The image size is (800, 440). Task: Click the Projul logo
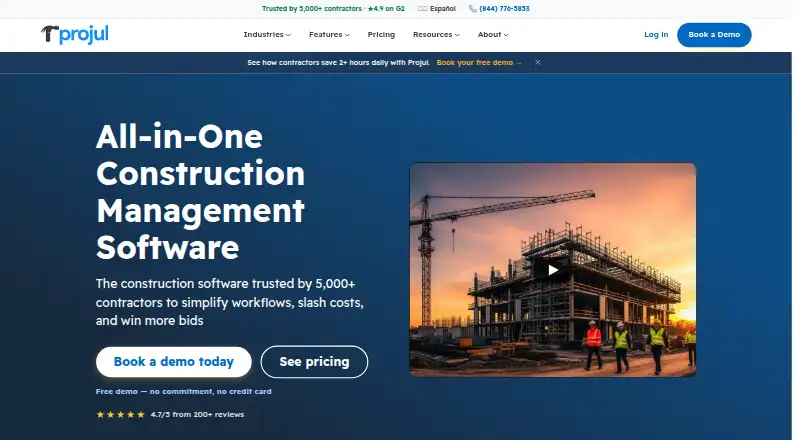click(x=74, y=35)
